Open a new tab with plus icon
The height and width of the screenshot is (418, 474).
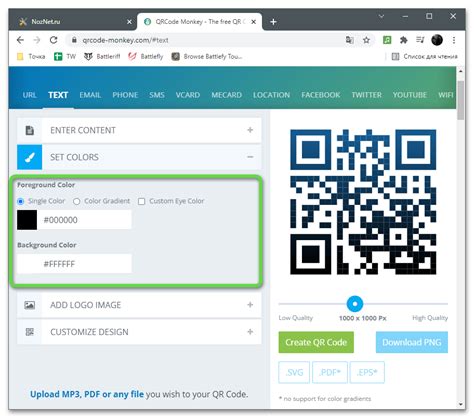click(273, 22)
